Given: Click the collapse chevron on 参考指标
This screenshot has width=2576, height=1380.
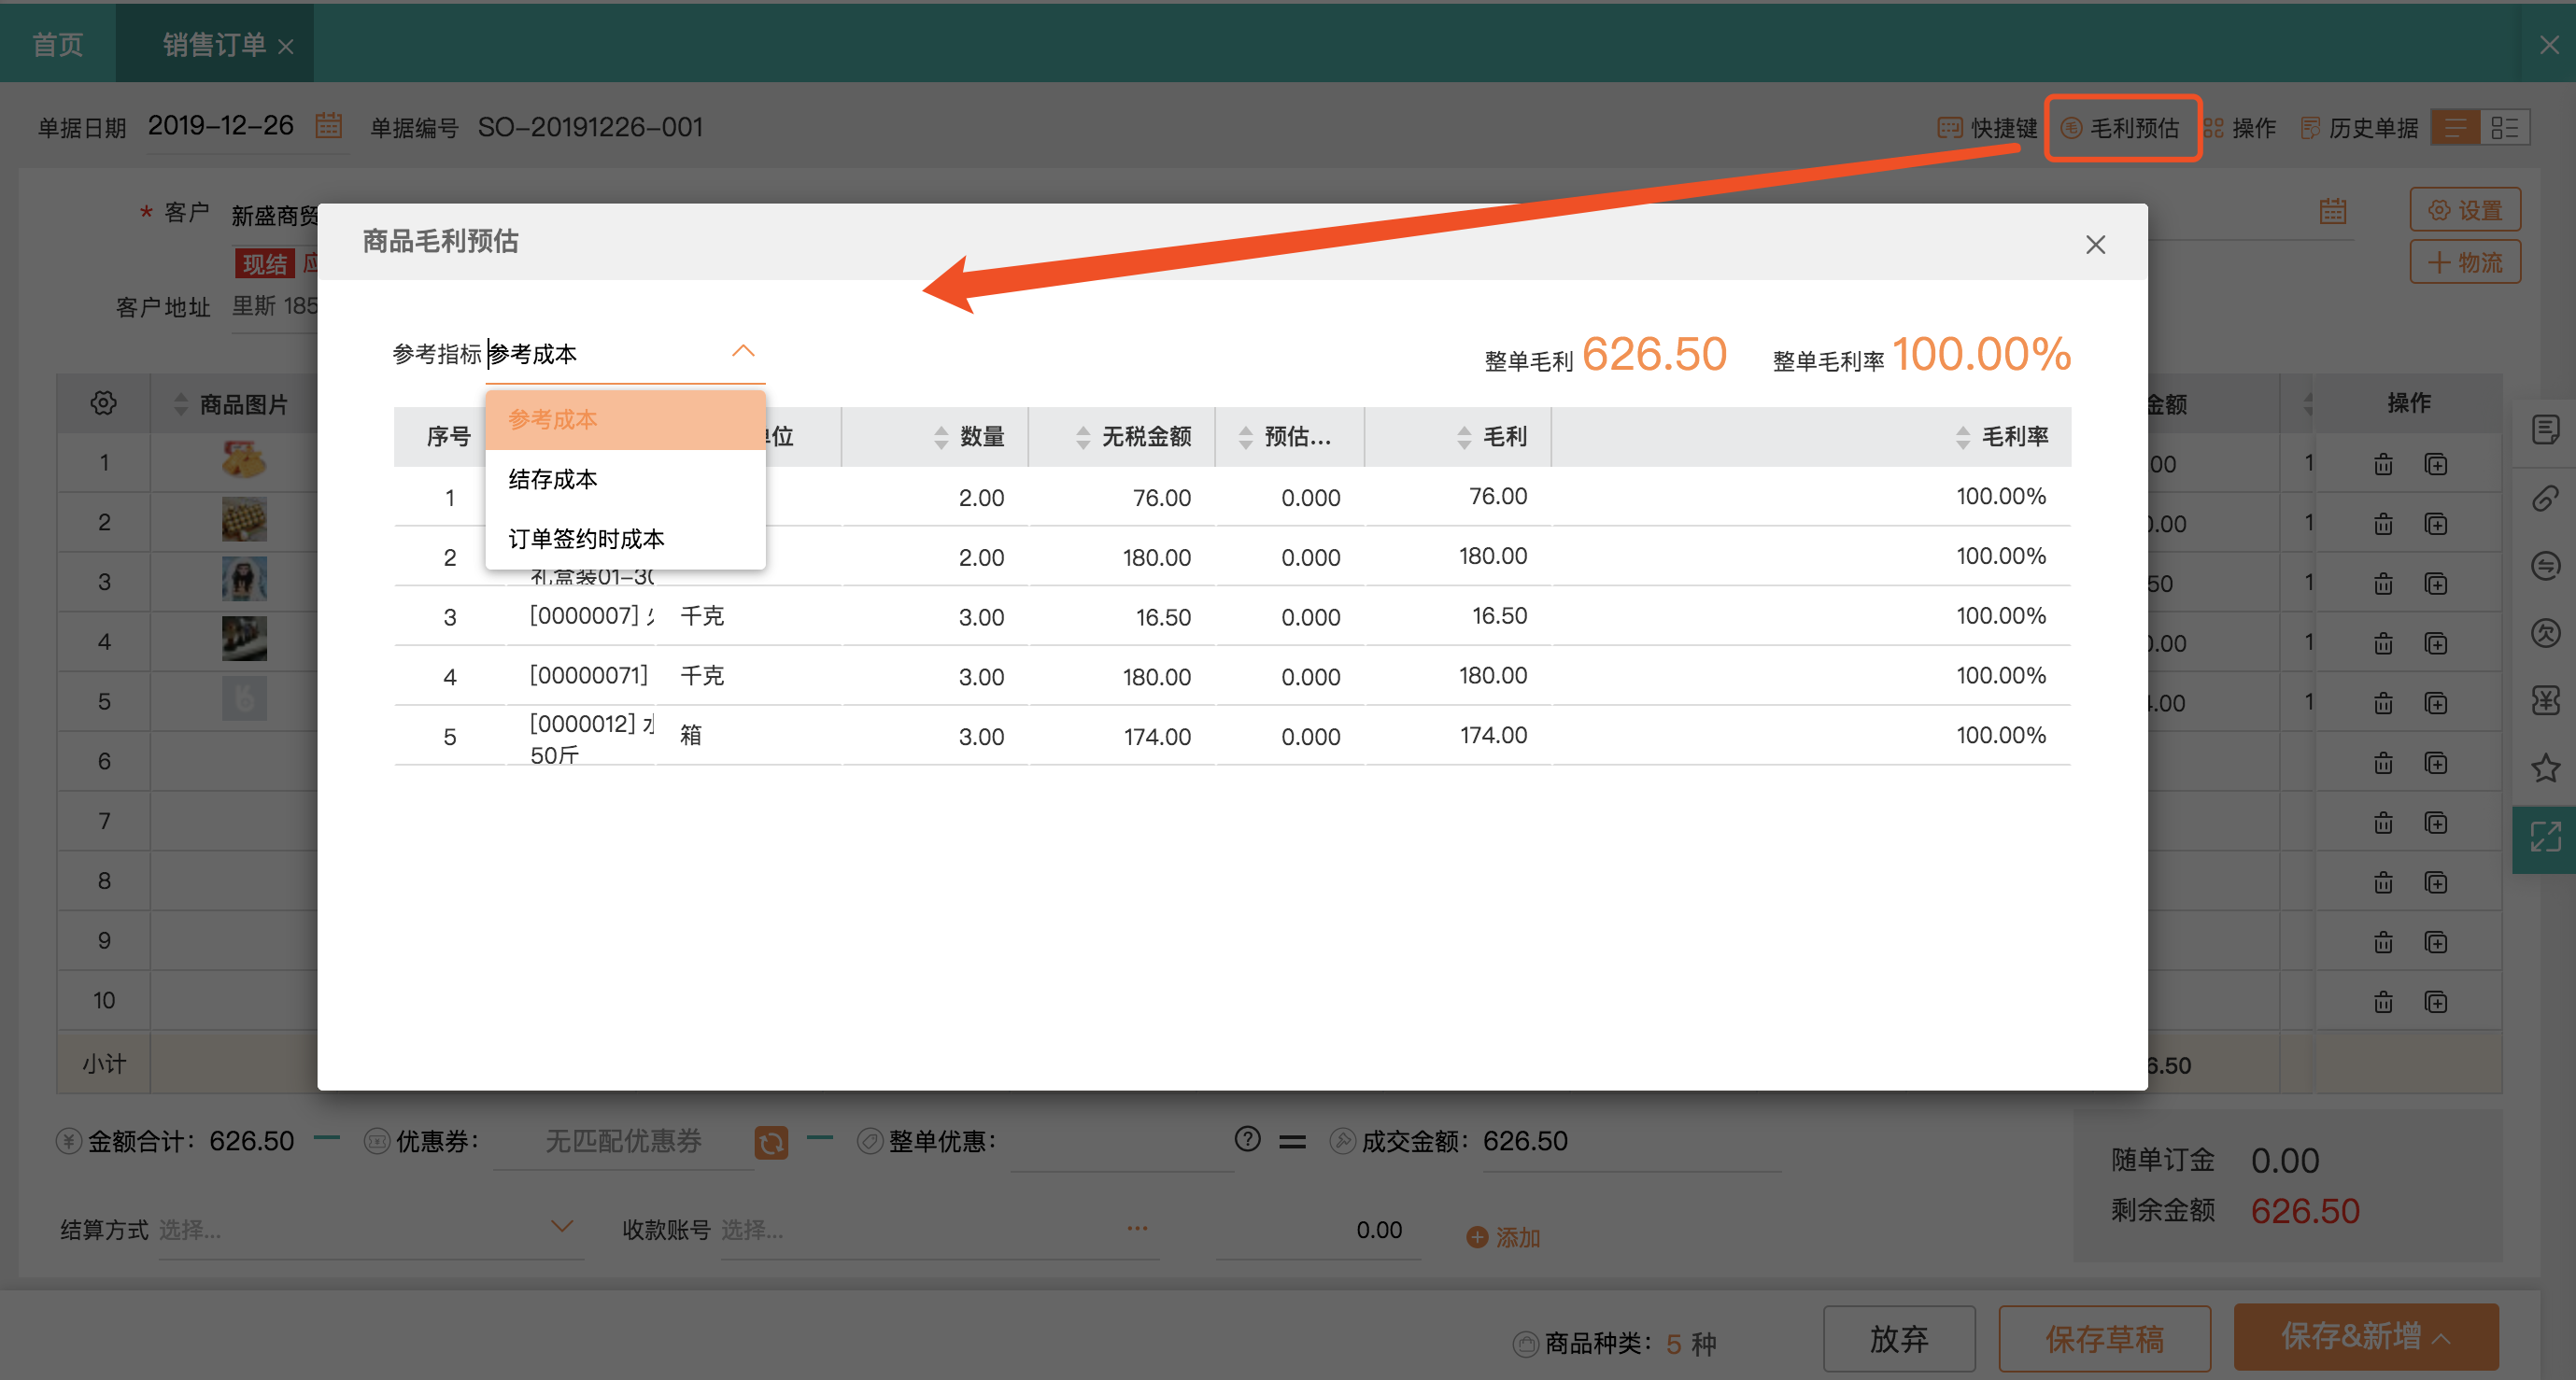Looking at the screenshot, I should click(x=744, y=353).
